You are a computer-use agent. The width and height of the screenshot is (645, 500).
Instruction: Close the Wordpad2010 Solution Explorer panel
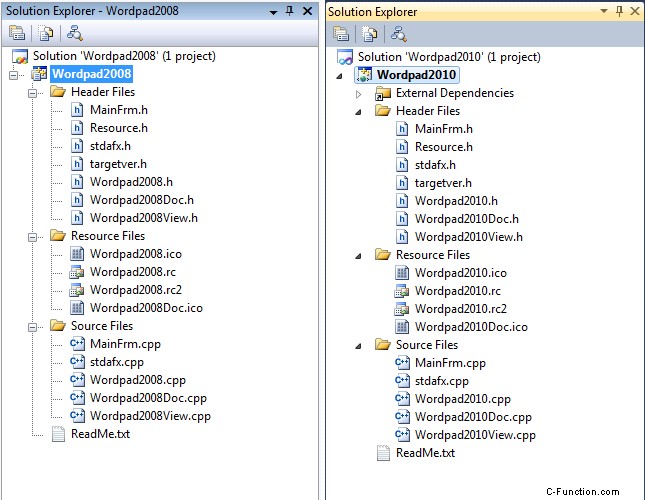pyautogui.click(x=634, y=11)
